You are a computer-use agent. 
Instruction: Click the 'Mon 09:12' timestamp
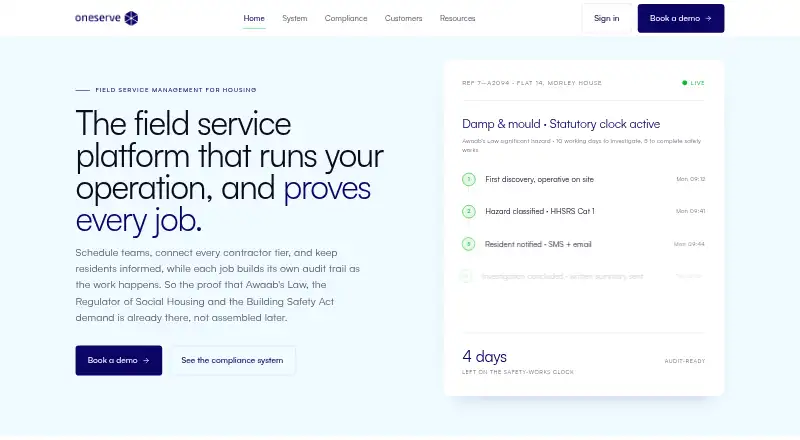point(691,179)
